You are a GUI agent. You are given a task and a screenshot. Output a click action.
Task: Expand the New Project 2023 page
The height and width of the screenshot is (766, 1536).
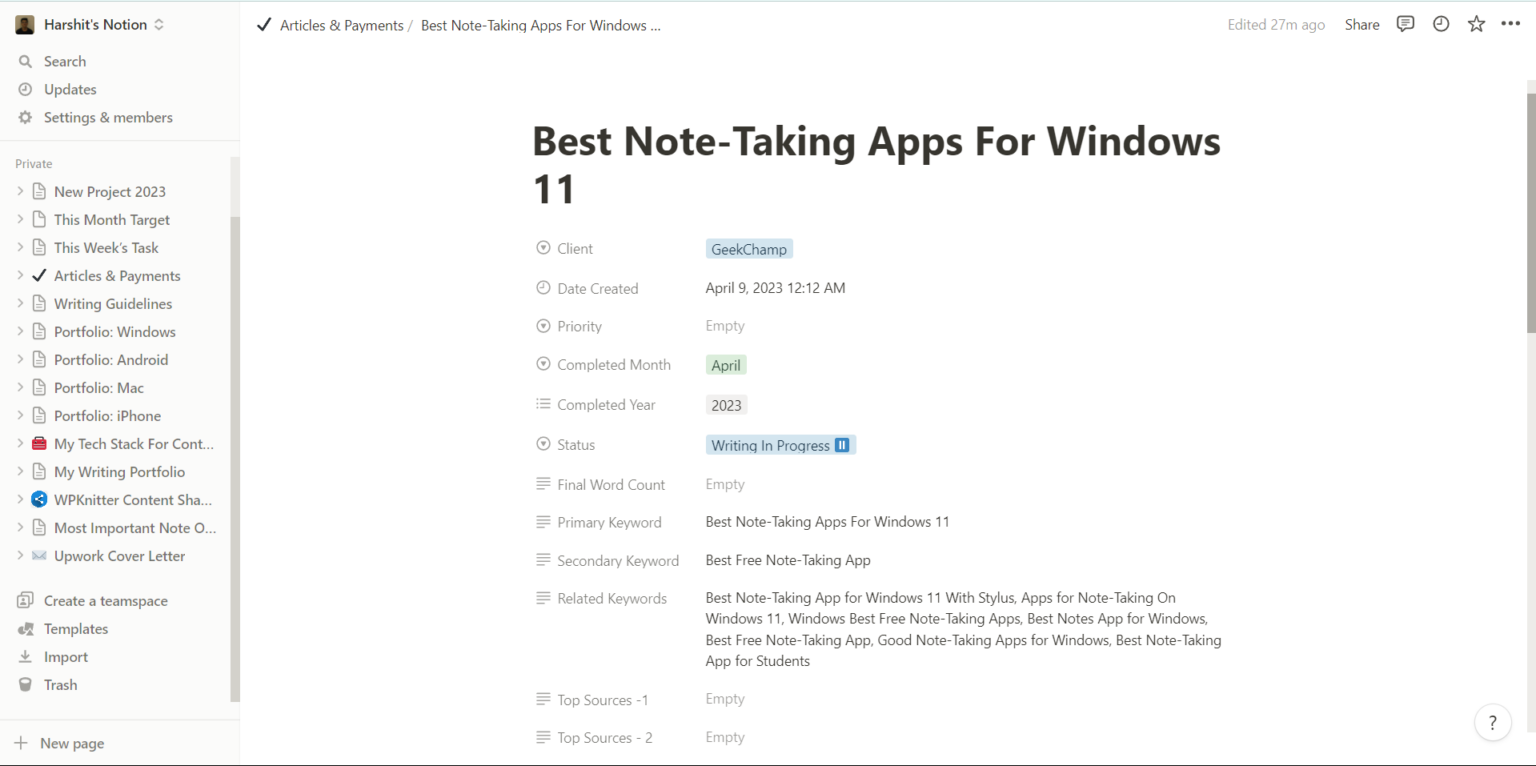[x=20, y=191]
